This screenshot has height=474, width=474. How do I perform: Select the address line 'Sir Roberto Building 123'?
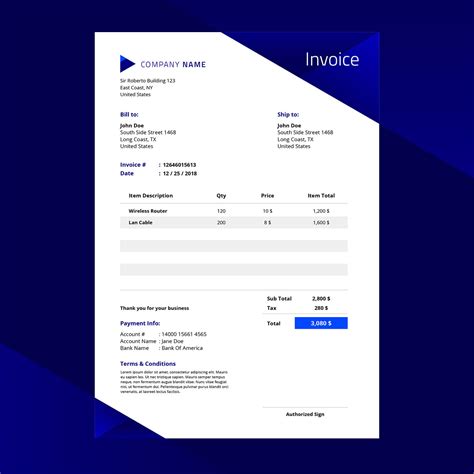(147, 80)
